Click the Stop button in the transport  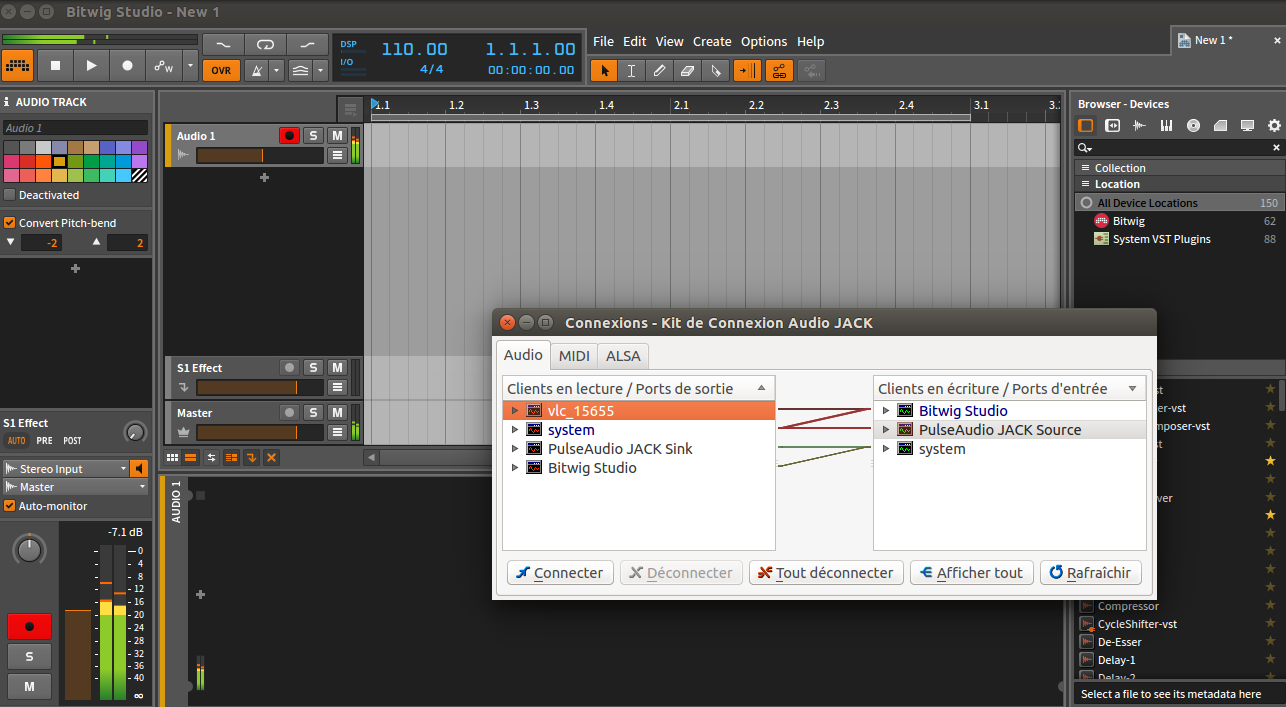(x=55, y=67)
